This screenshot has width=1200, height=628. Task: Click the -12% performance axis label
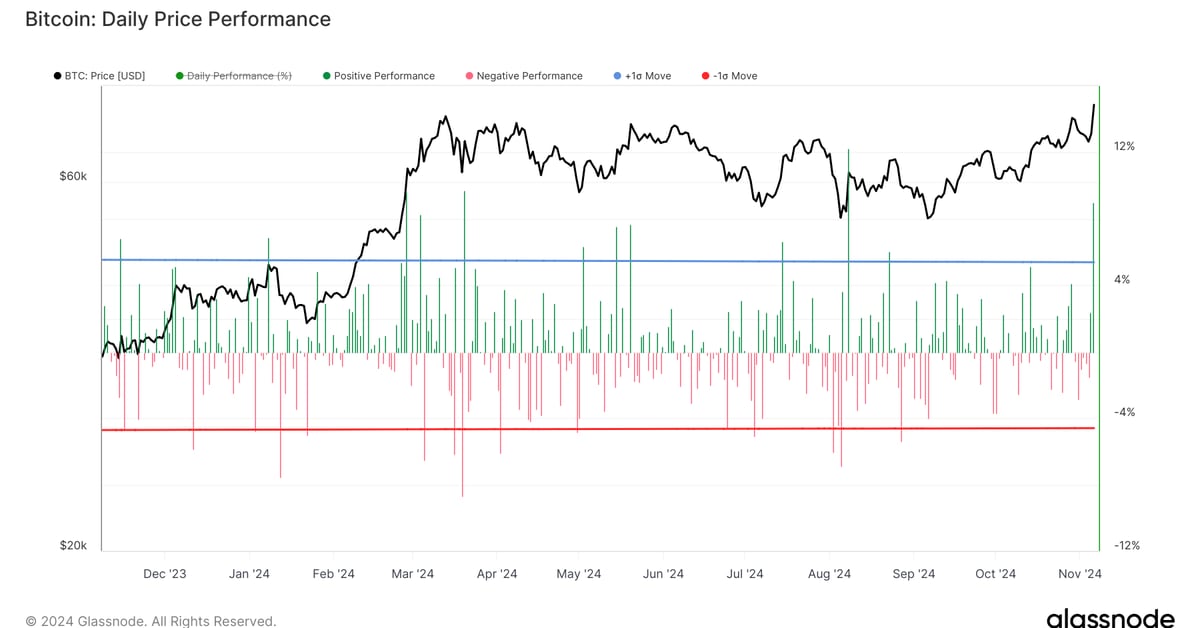point(1127,546)
